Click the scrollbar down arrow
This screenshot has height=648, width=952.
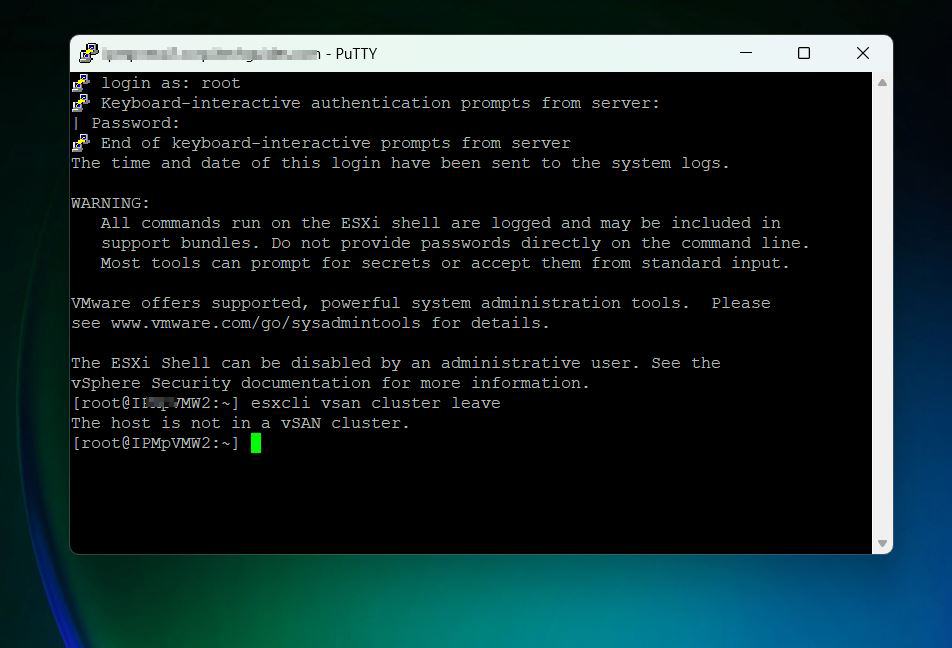coord(882,543)
